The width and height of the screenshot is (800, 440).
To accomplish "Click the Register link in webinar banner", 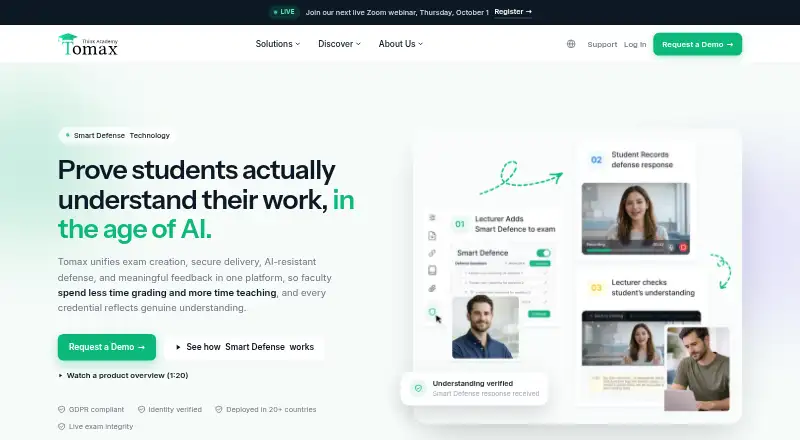I will coord(513,12).
